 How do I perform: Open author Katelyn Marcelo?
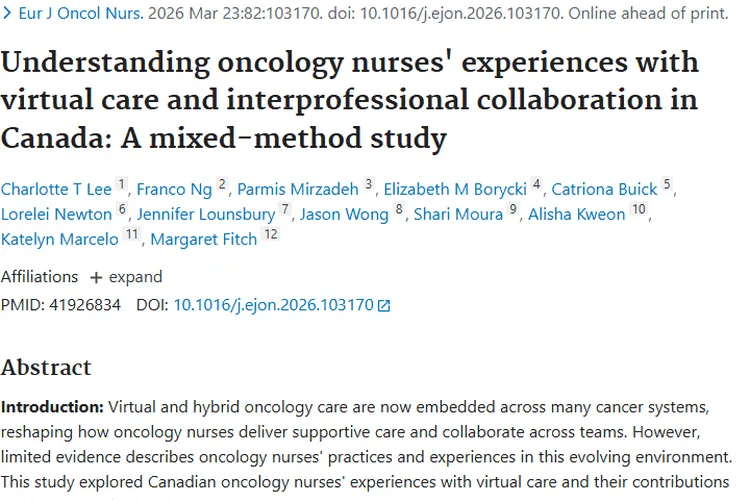(60, 239)
